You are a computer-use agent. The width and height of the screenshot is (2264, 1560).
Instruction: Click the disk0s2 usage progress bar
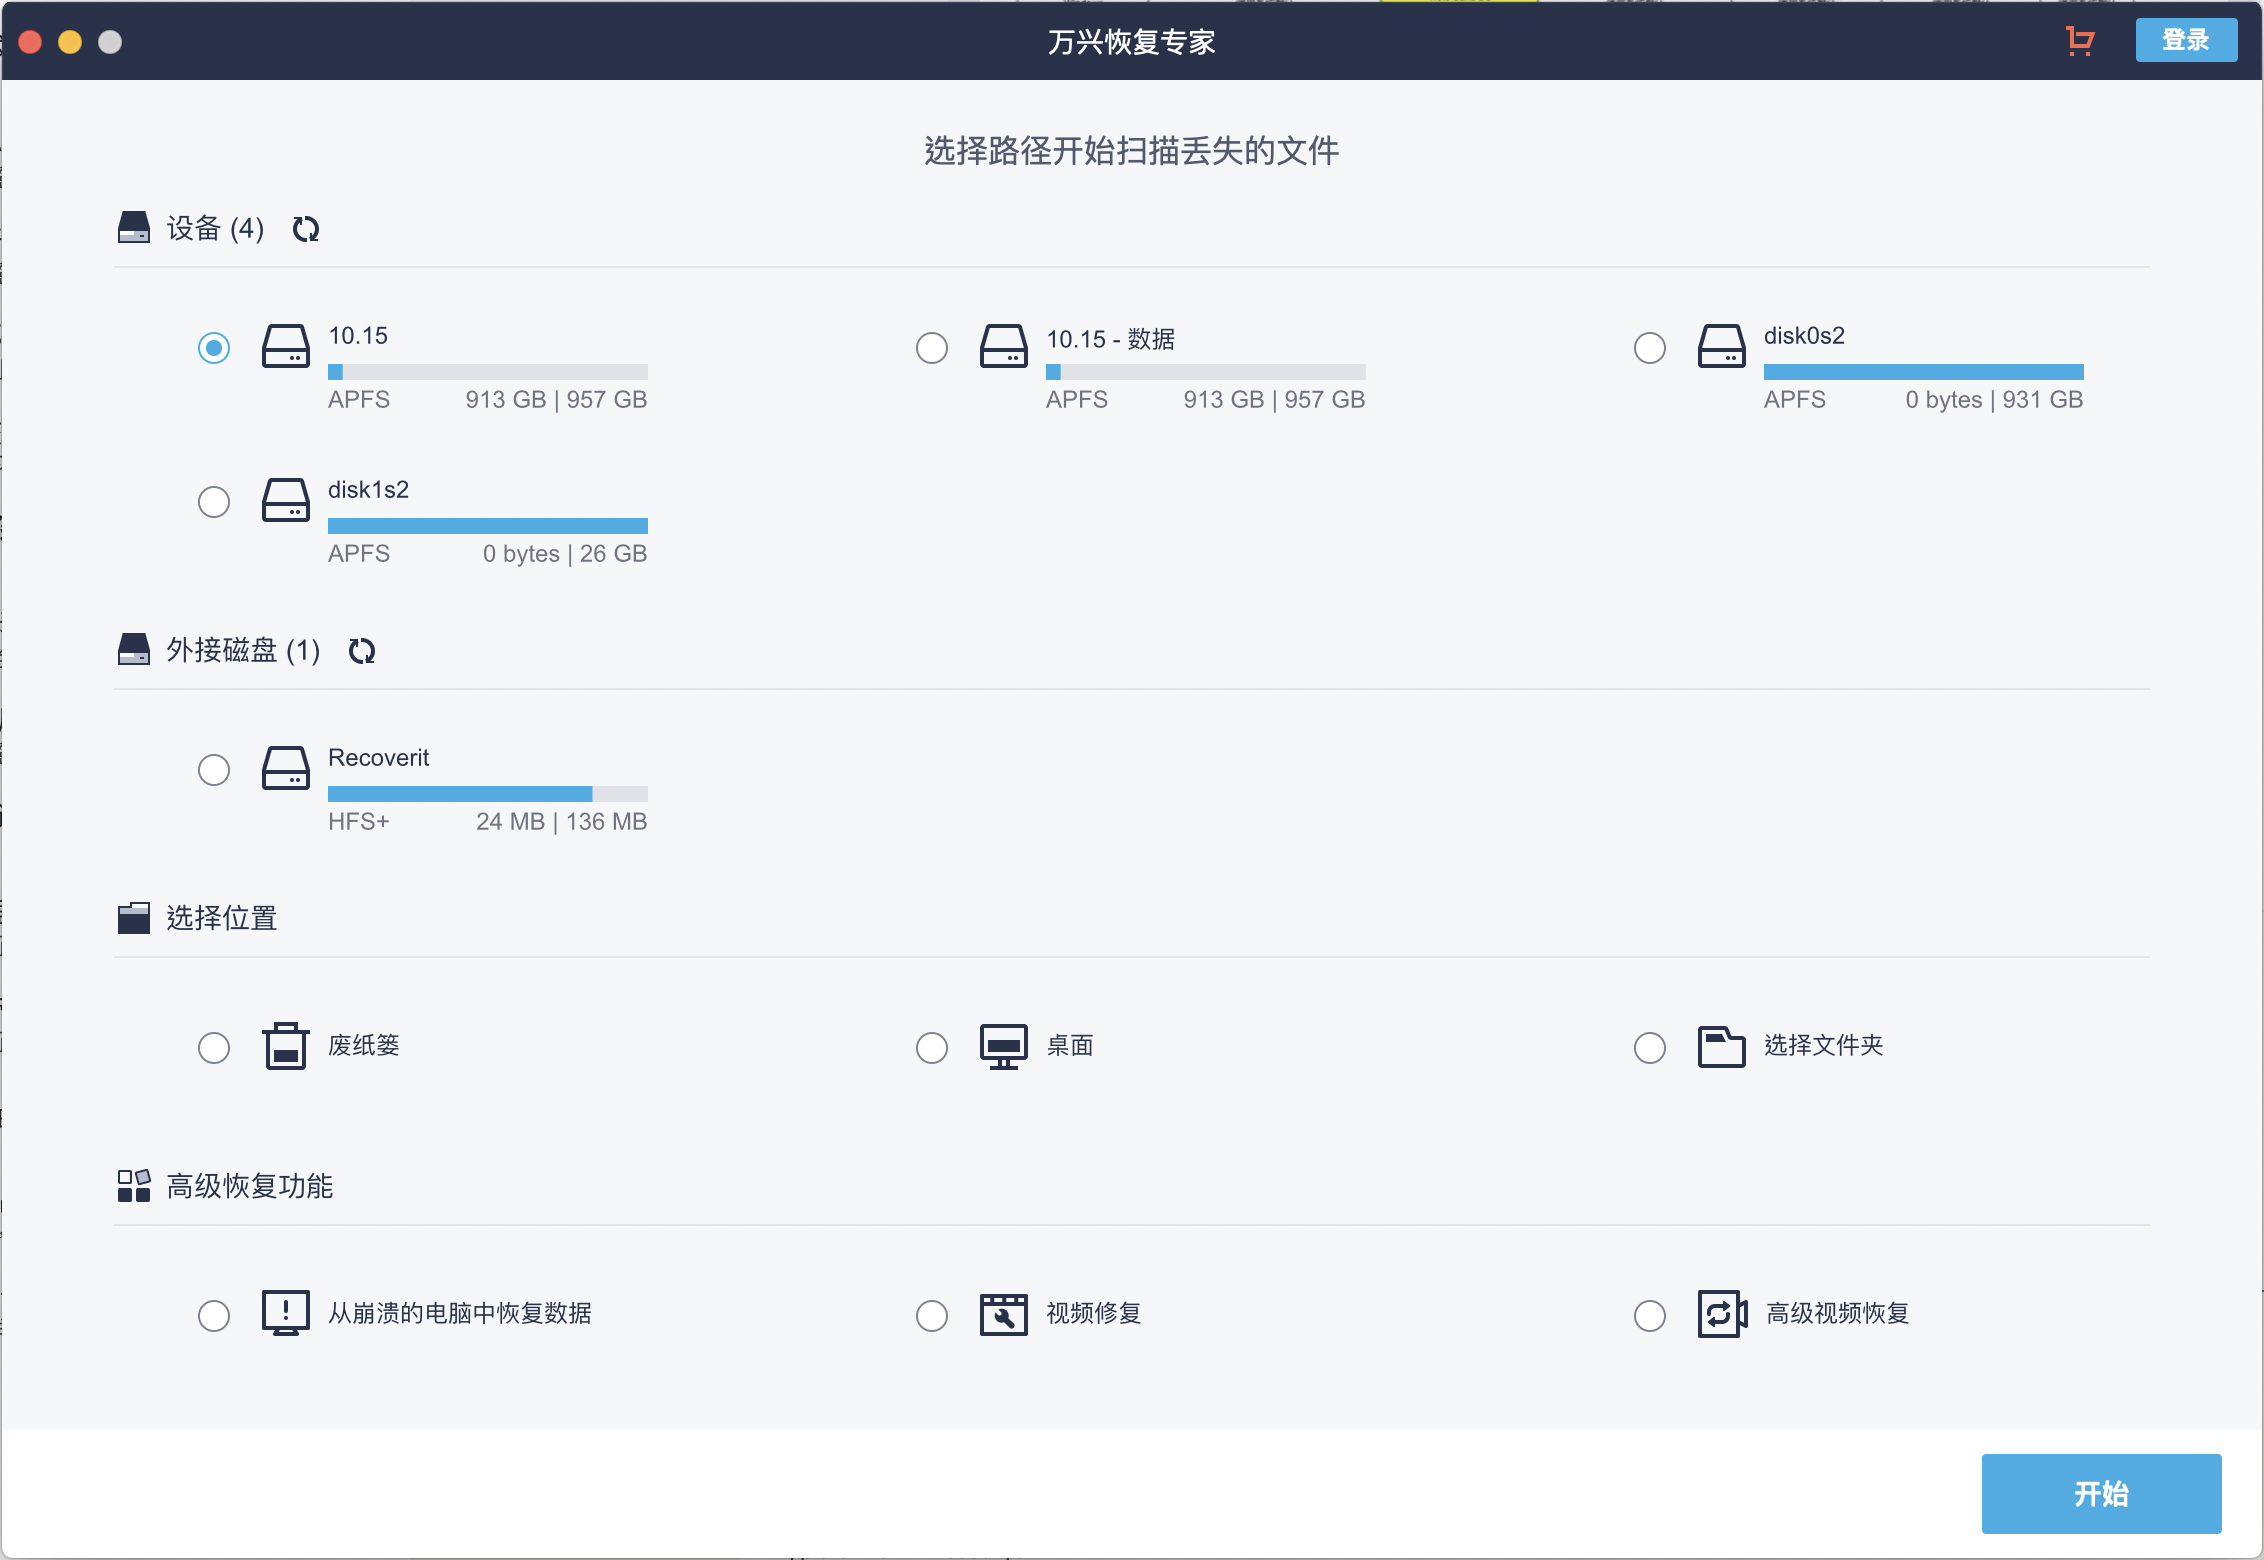[1922, 370]
